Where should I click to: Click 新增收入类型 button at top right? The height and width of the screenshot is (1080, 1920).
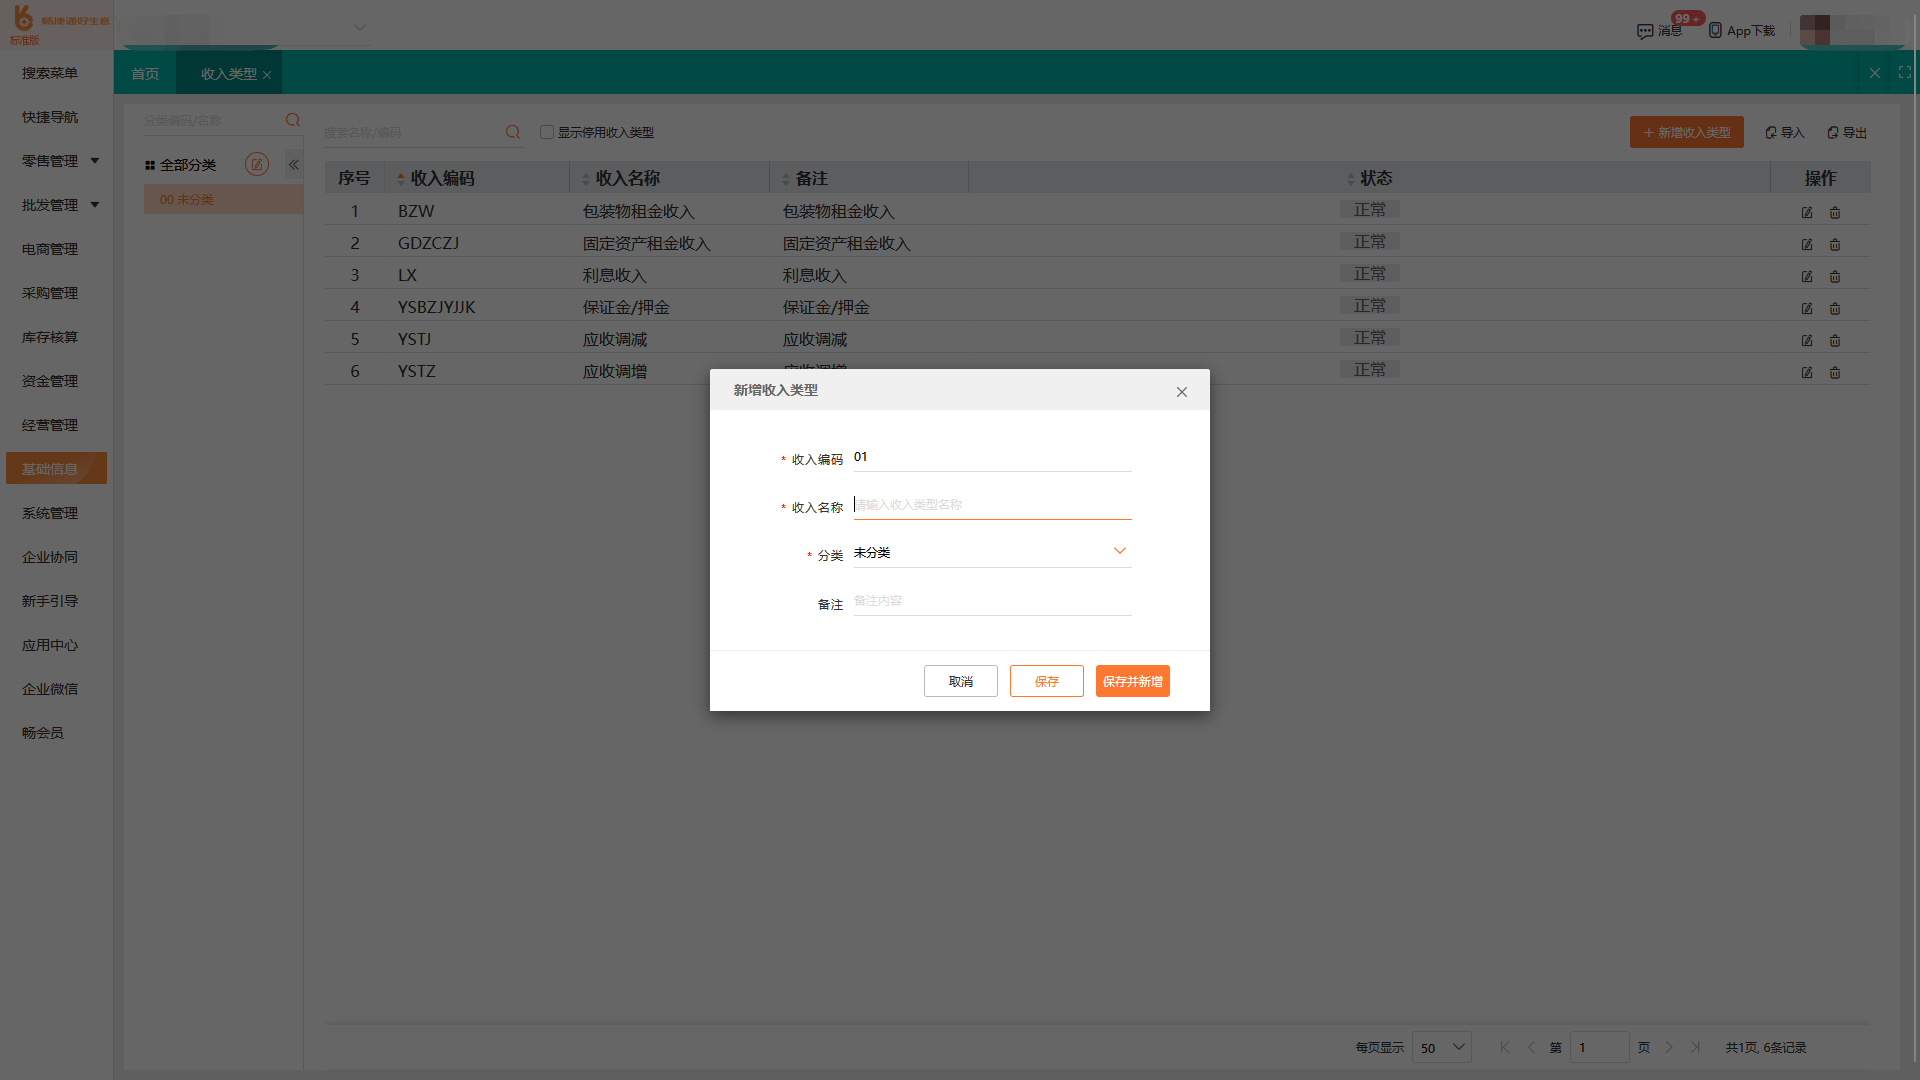[1687, 132]
